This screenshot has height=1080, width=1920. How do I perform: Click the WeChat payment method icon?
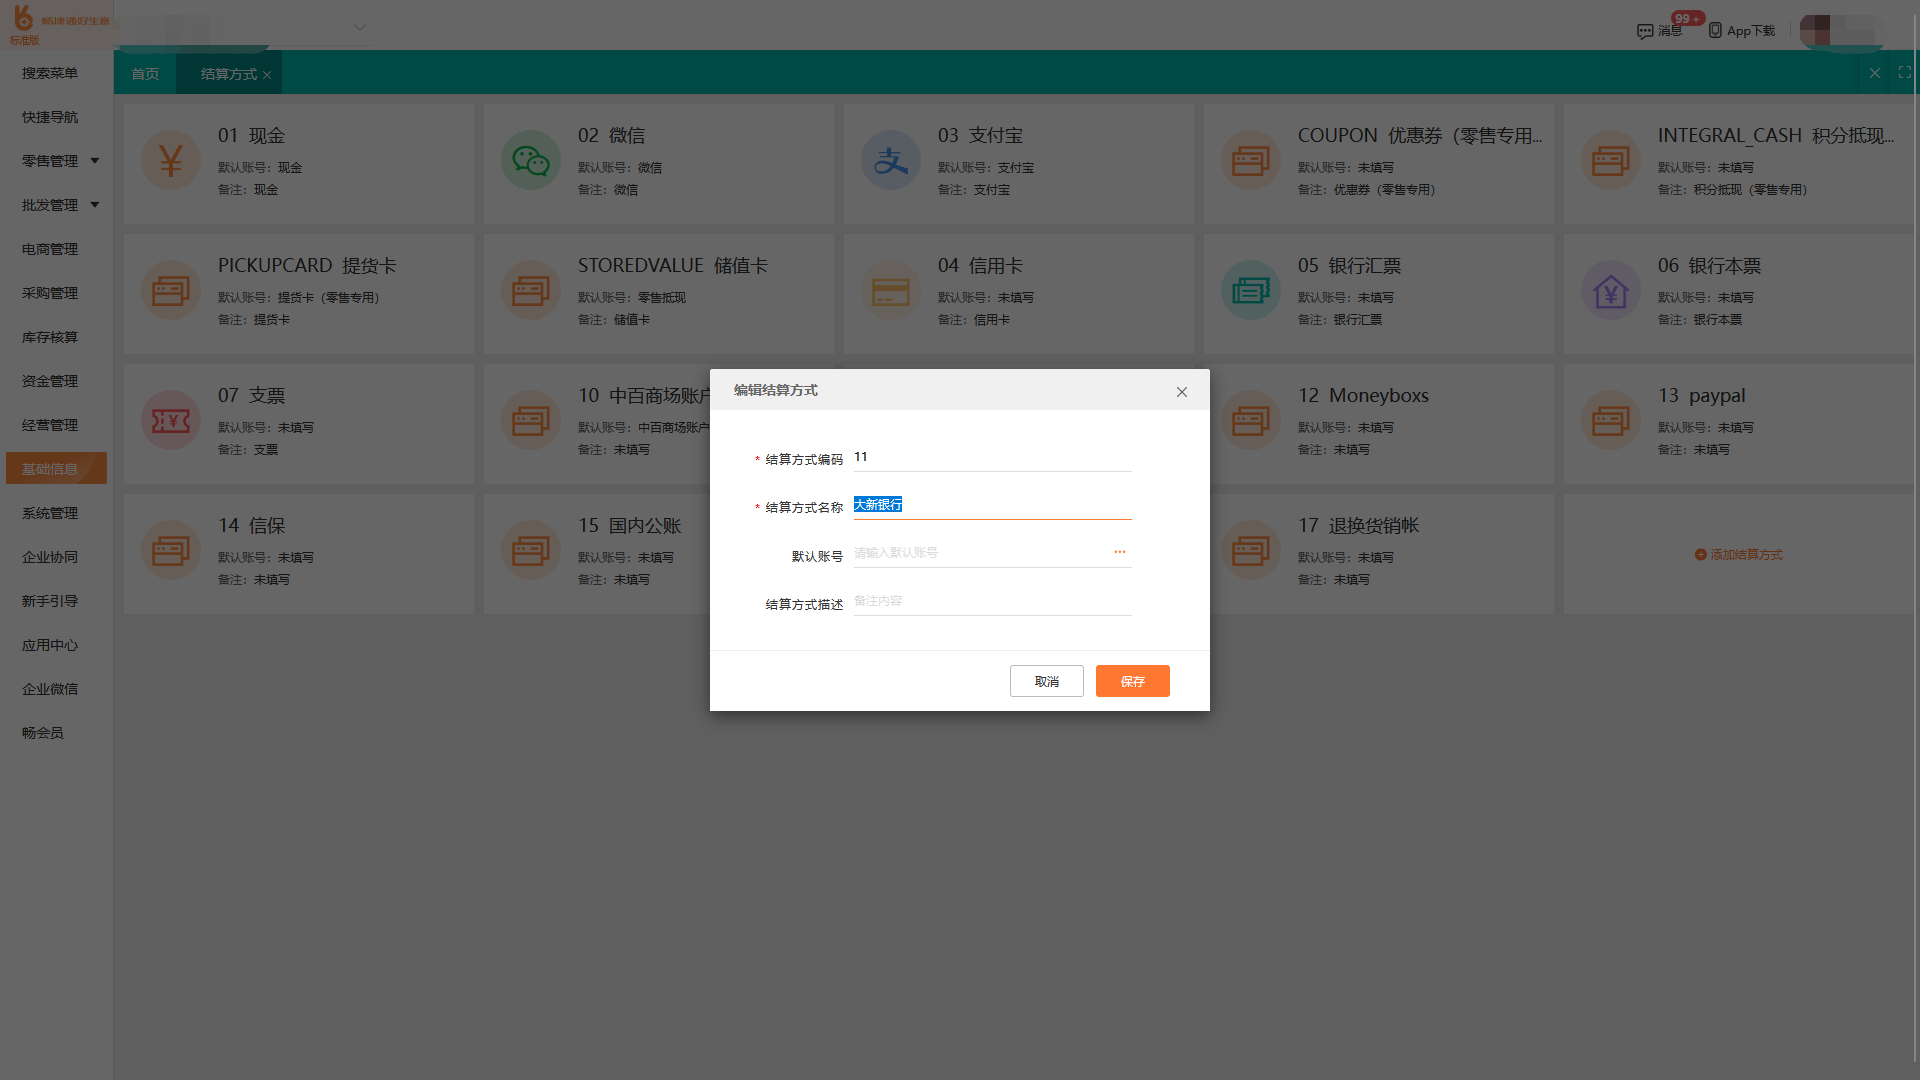(529, 158)
